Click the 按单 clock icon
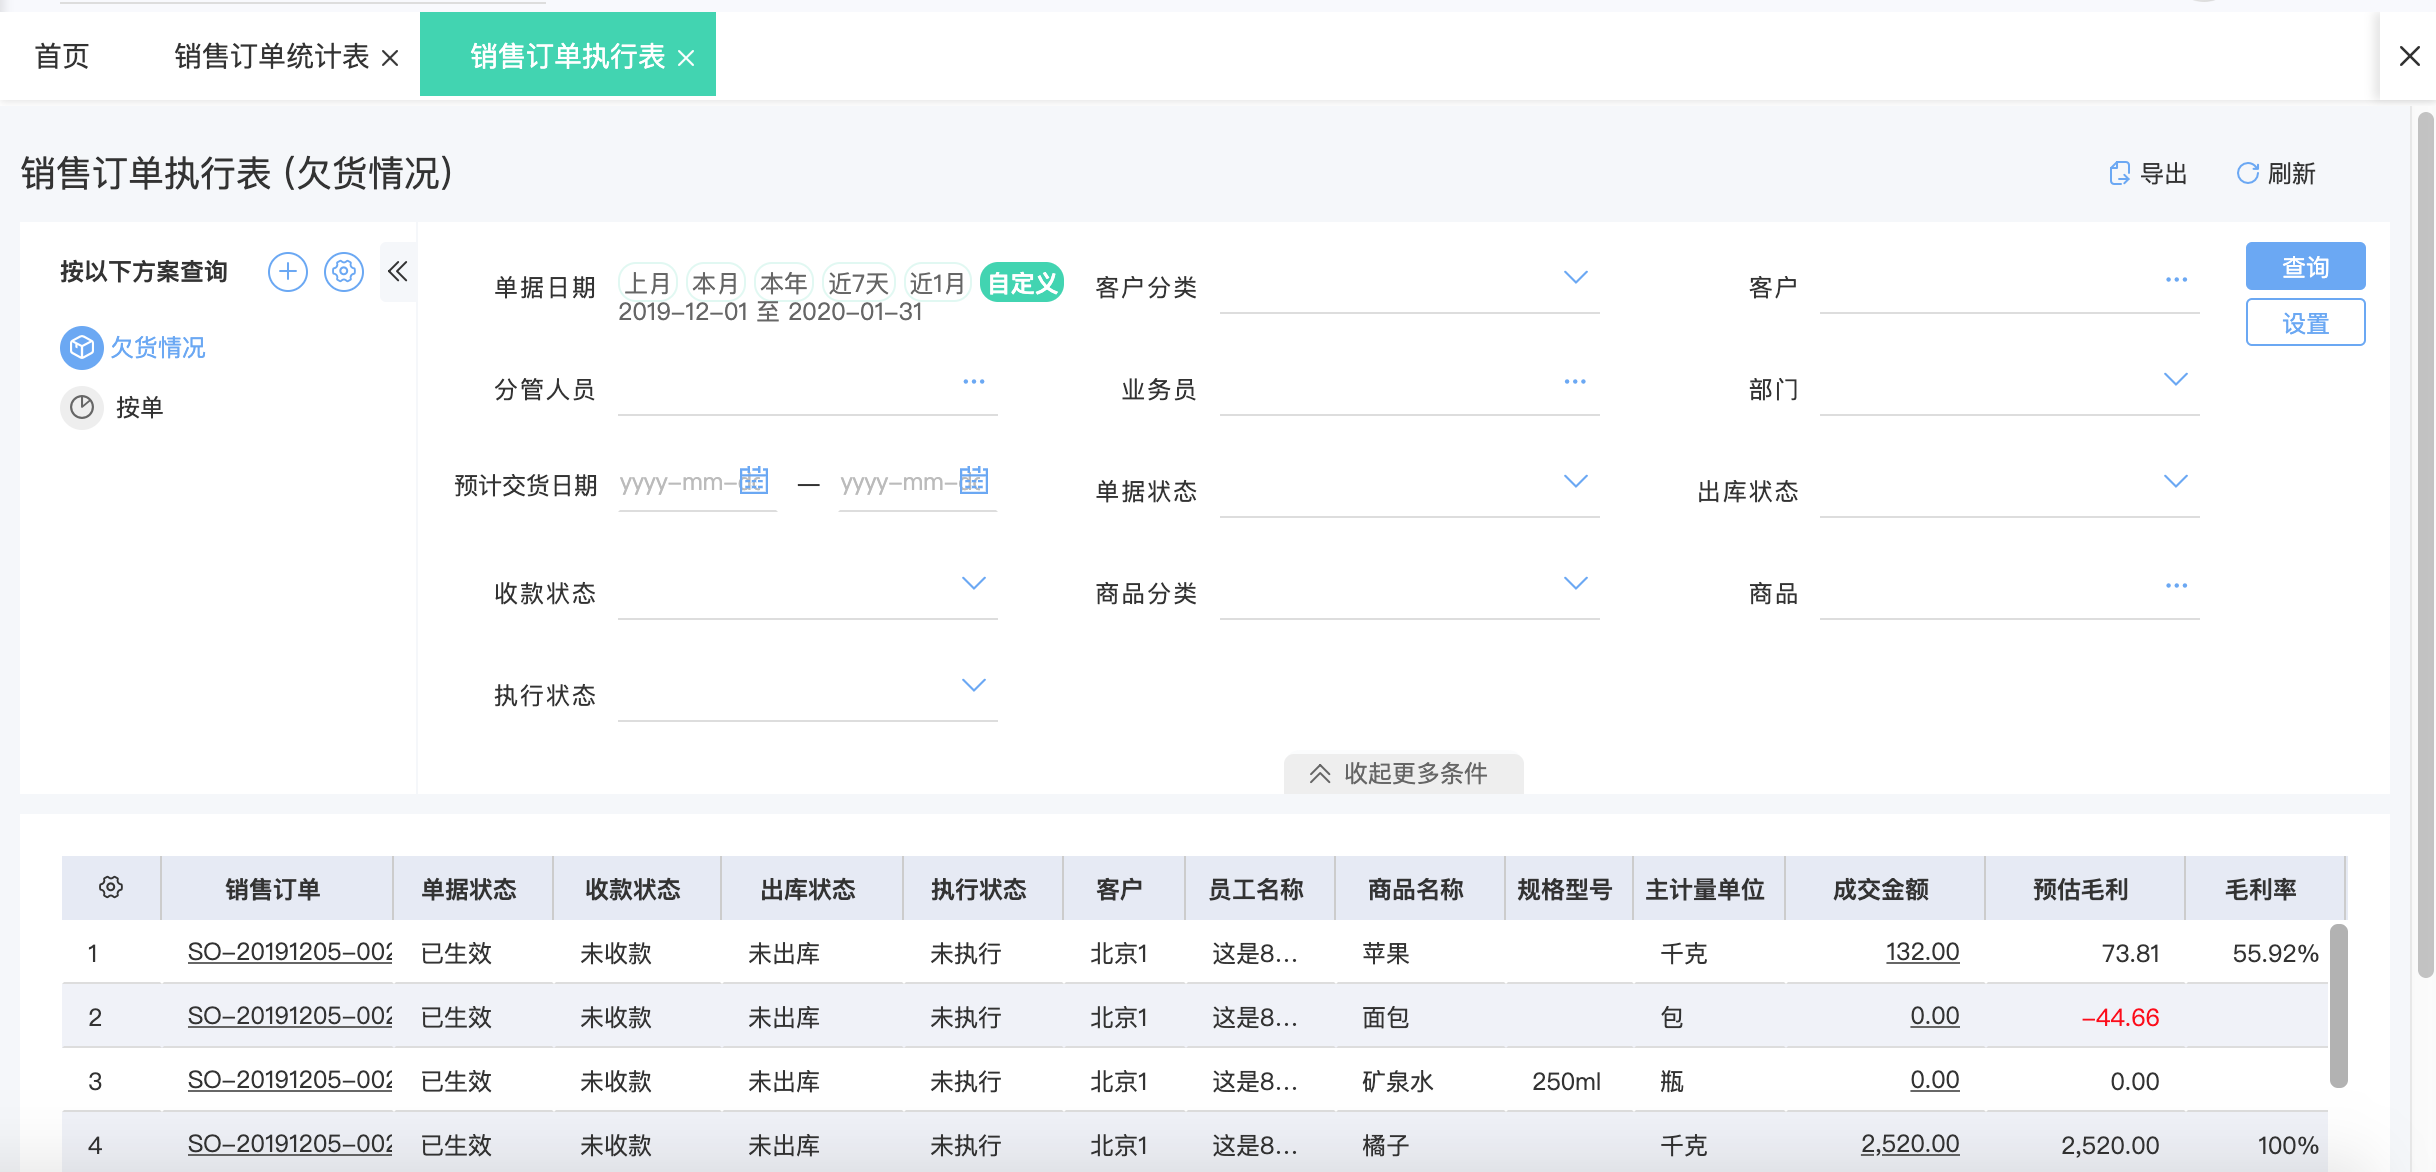Viewport: 2436px width, 1172px height. (x=79, y=406)
